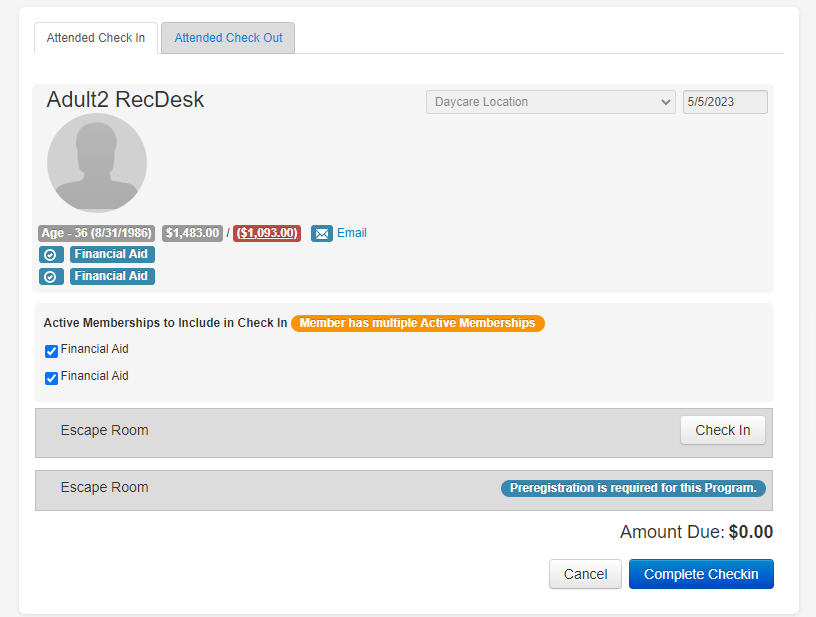The height and width of the screenshot is (617, 816).
Task: Click the Cancel button
Action: (x=585, y=574)
